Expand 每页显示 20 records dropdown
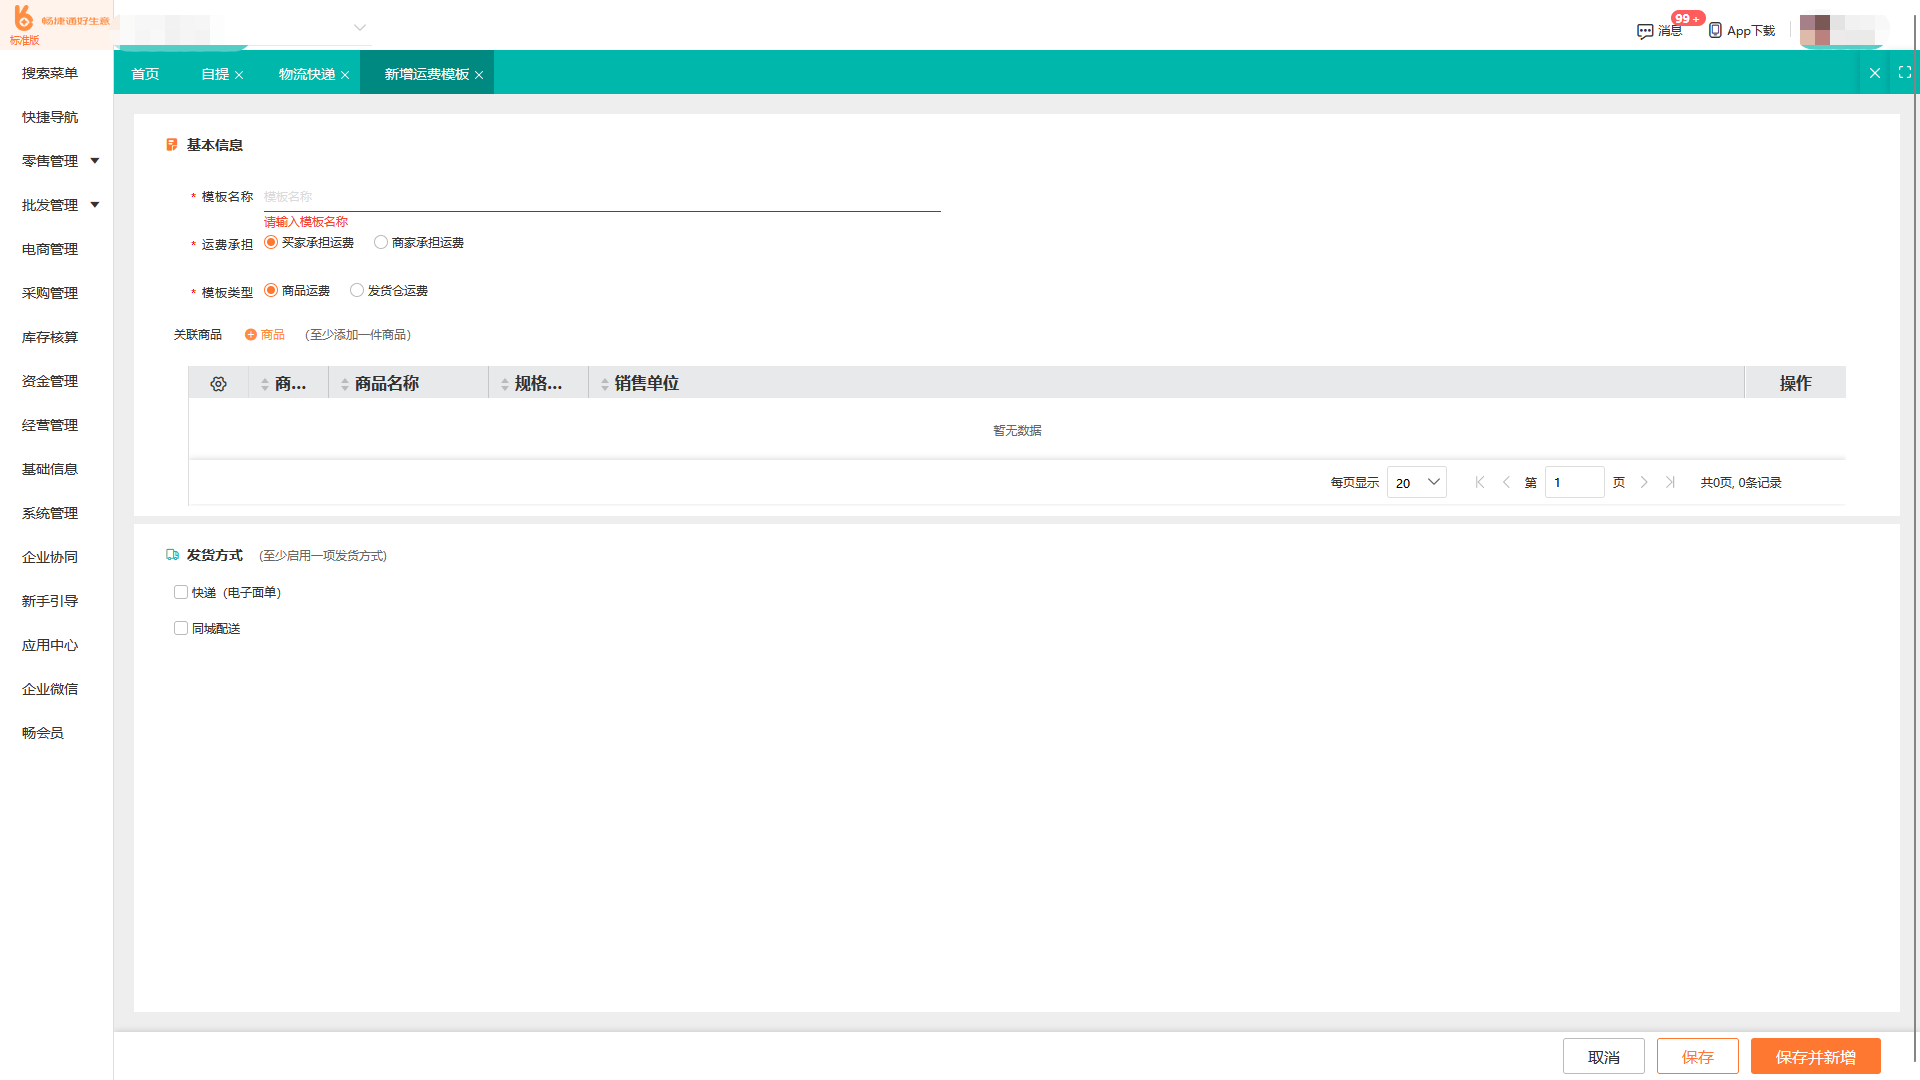The height and width of the screenshot is (1080, 1920). (1418, 481)
